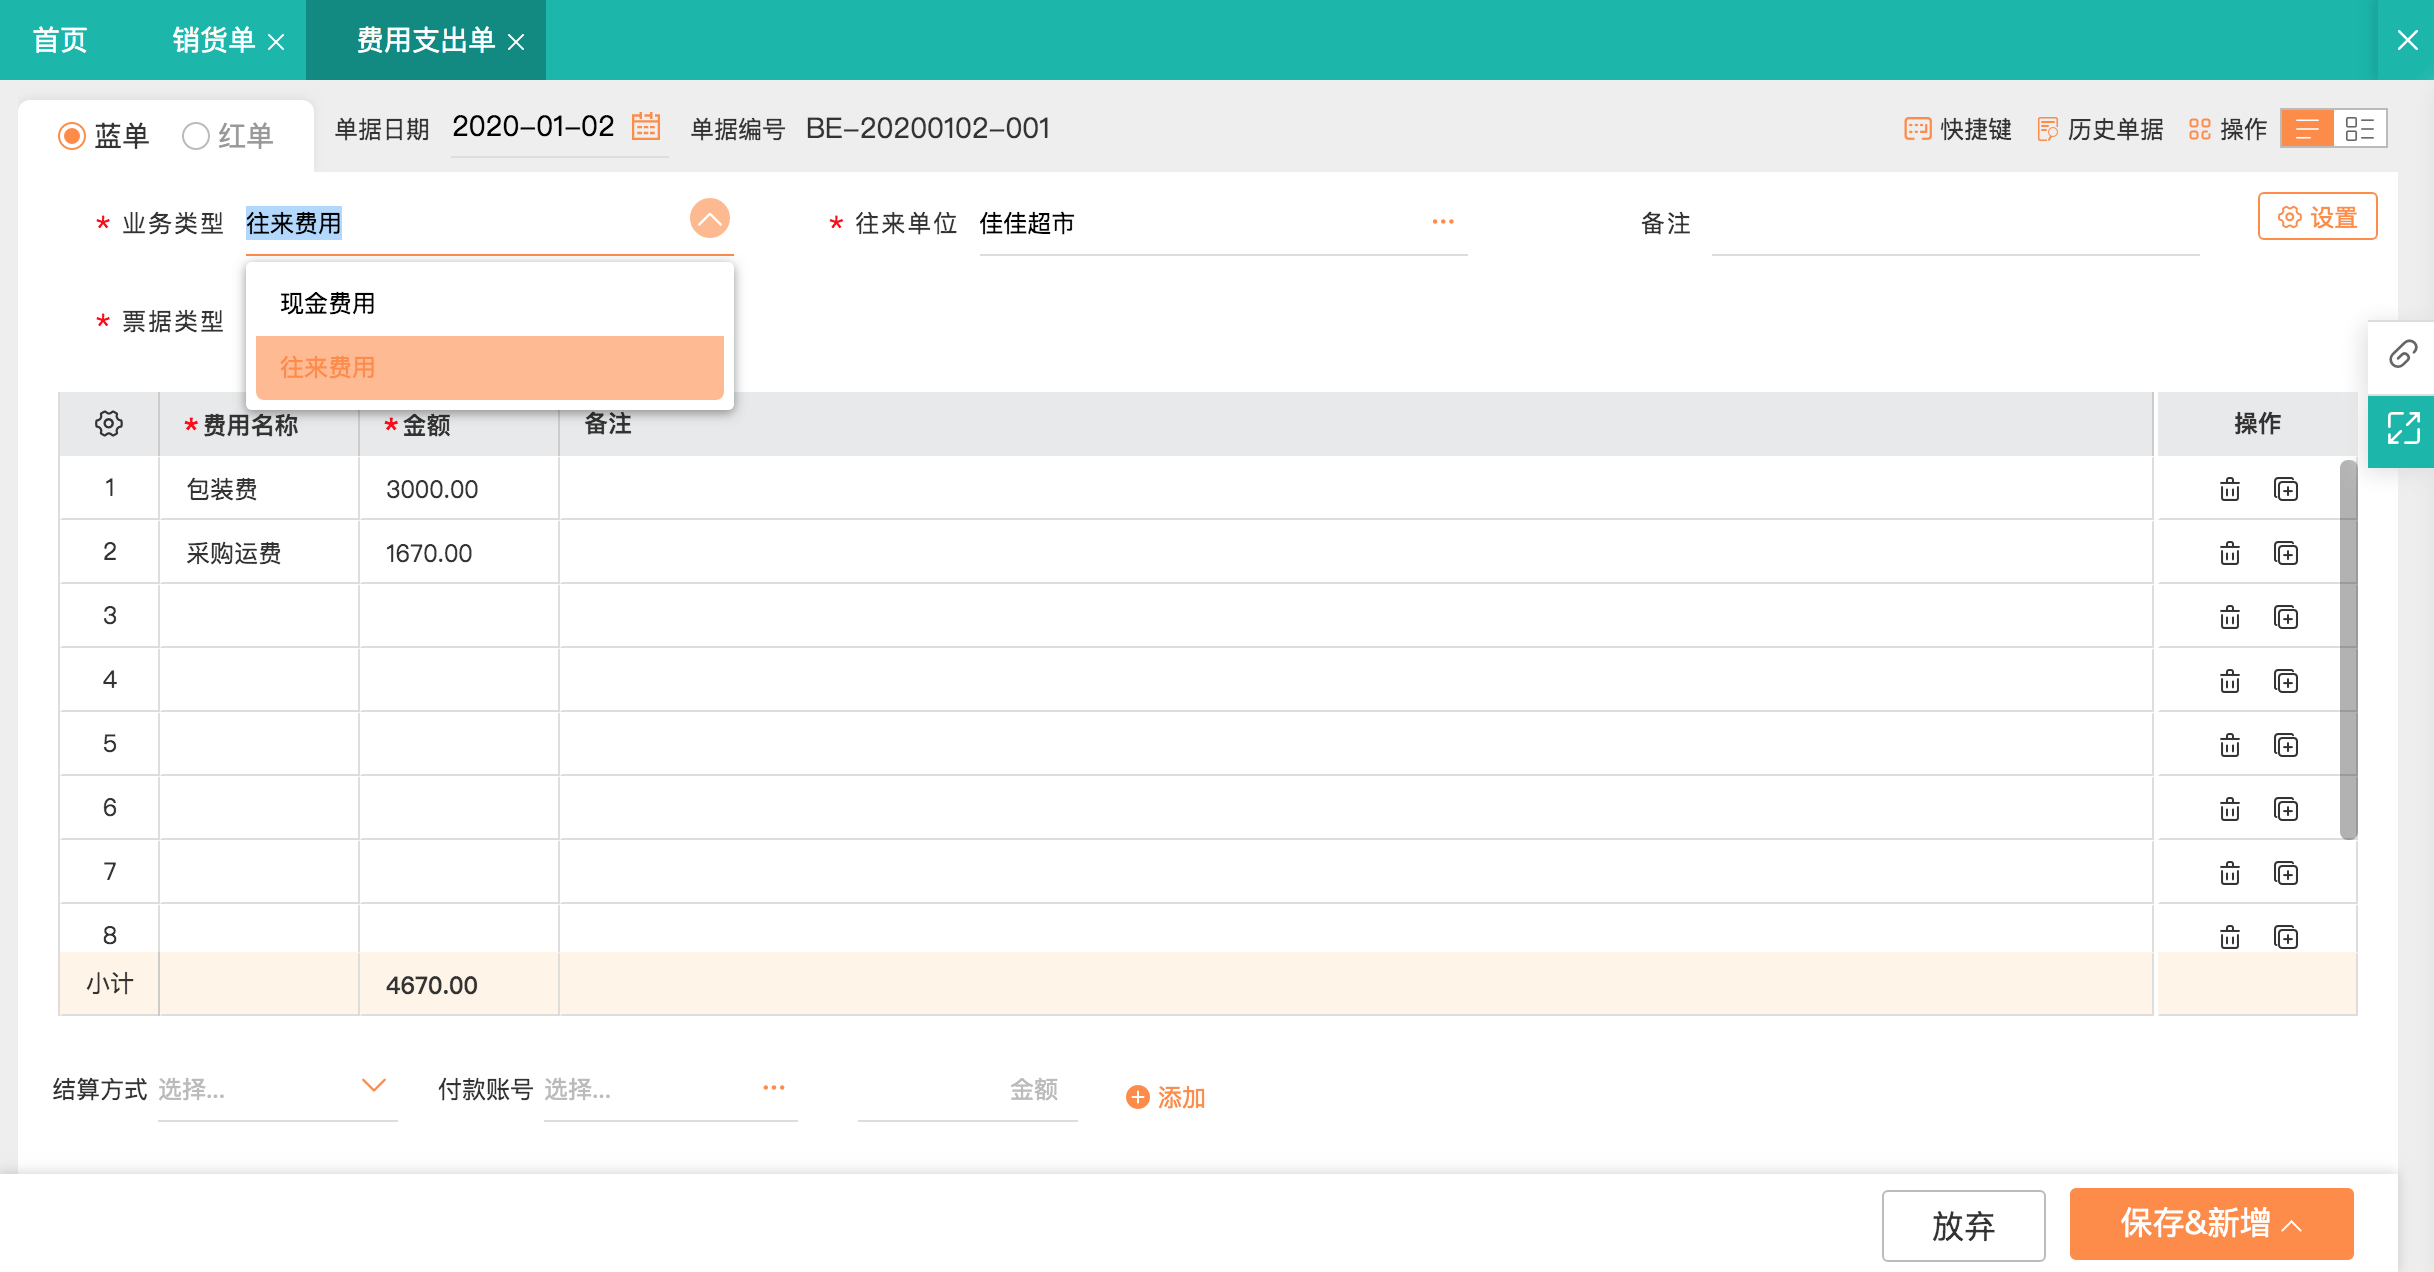Image resolution: width=2434 pixels, height=1272 pixels.
Task: Click the attachment/link icon on right panel
Action: tap(2402, 356)
